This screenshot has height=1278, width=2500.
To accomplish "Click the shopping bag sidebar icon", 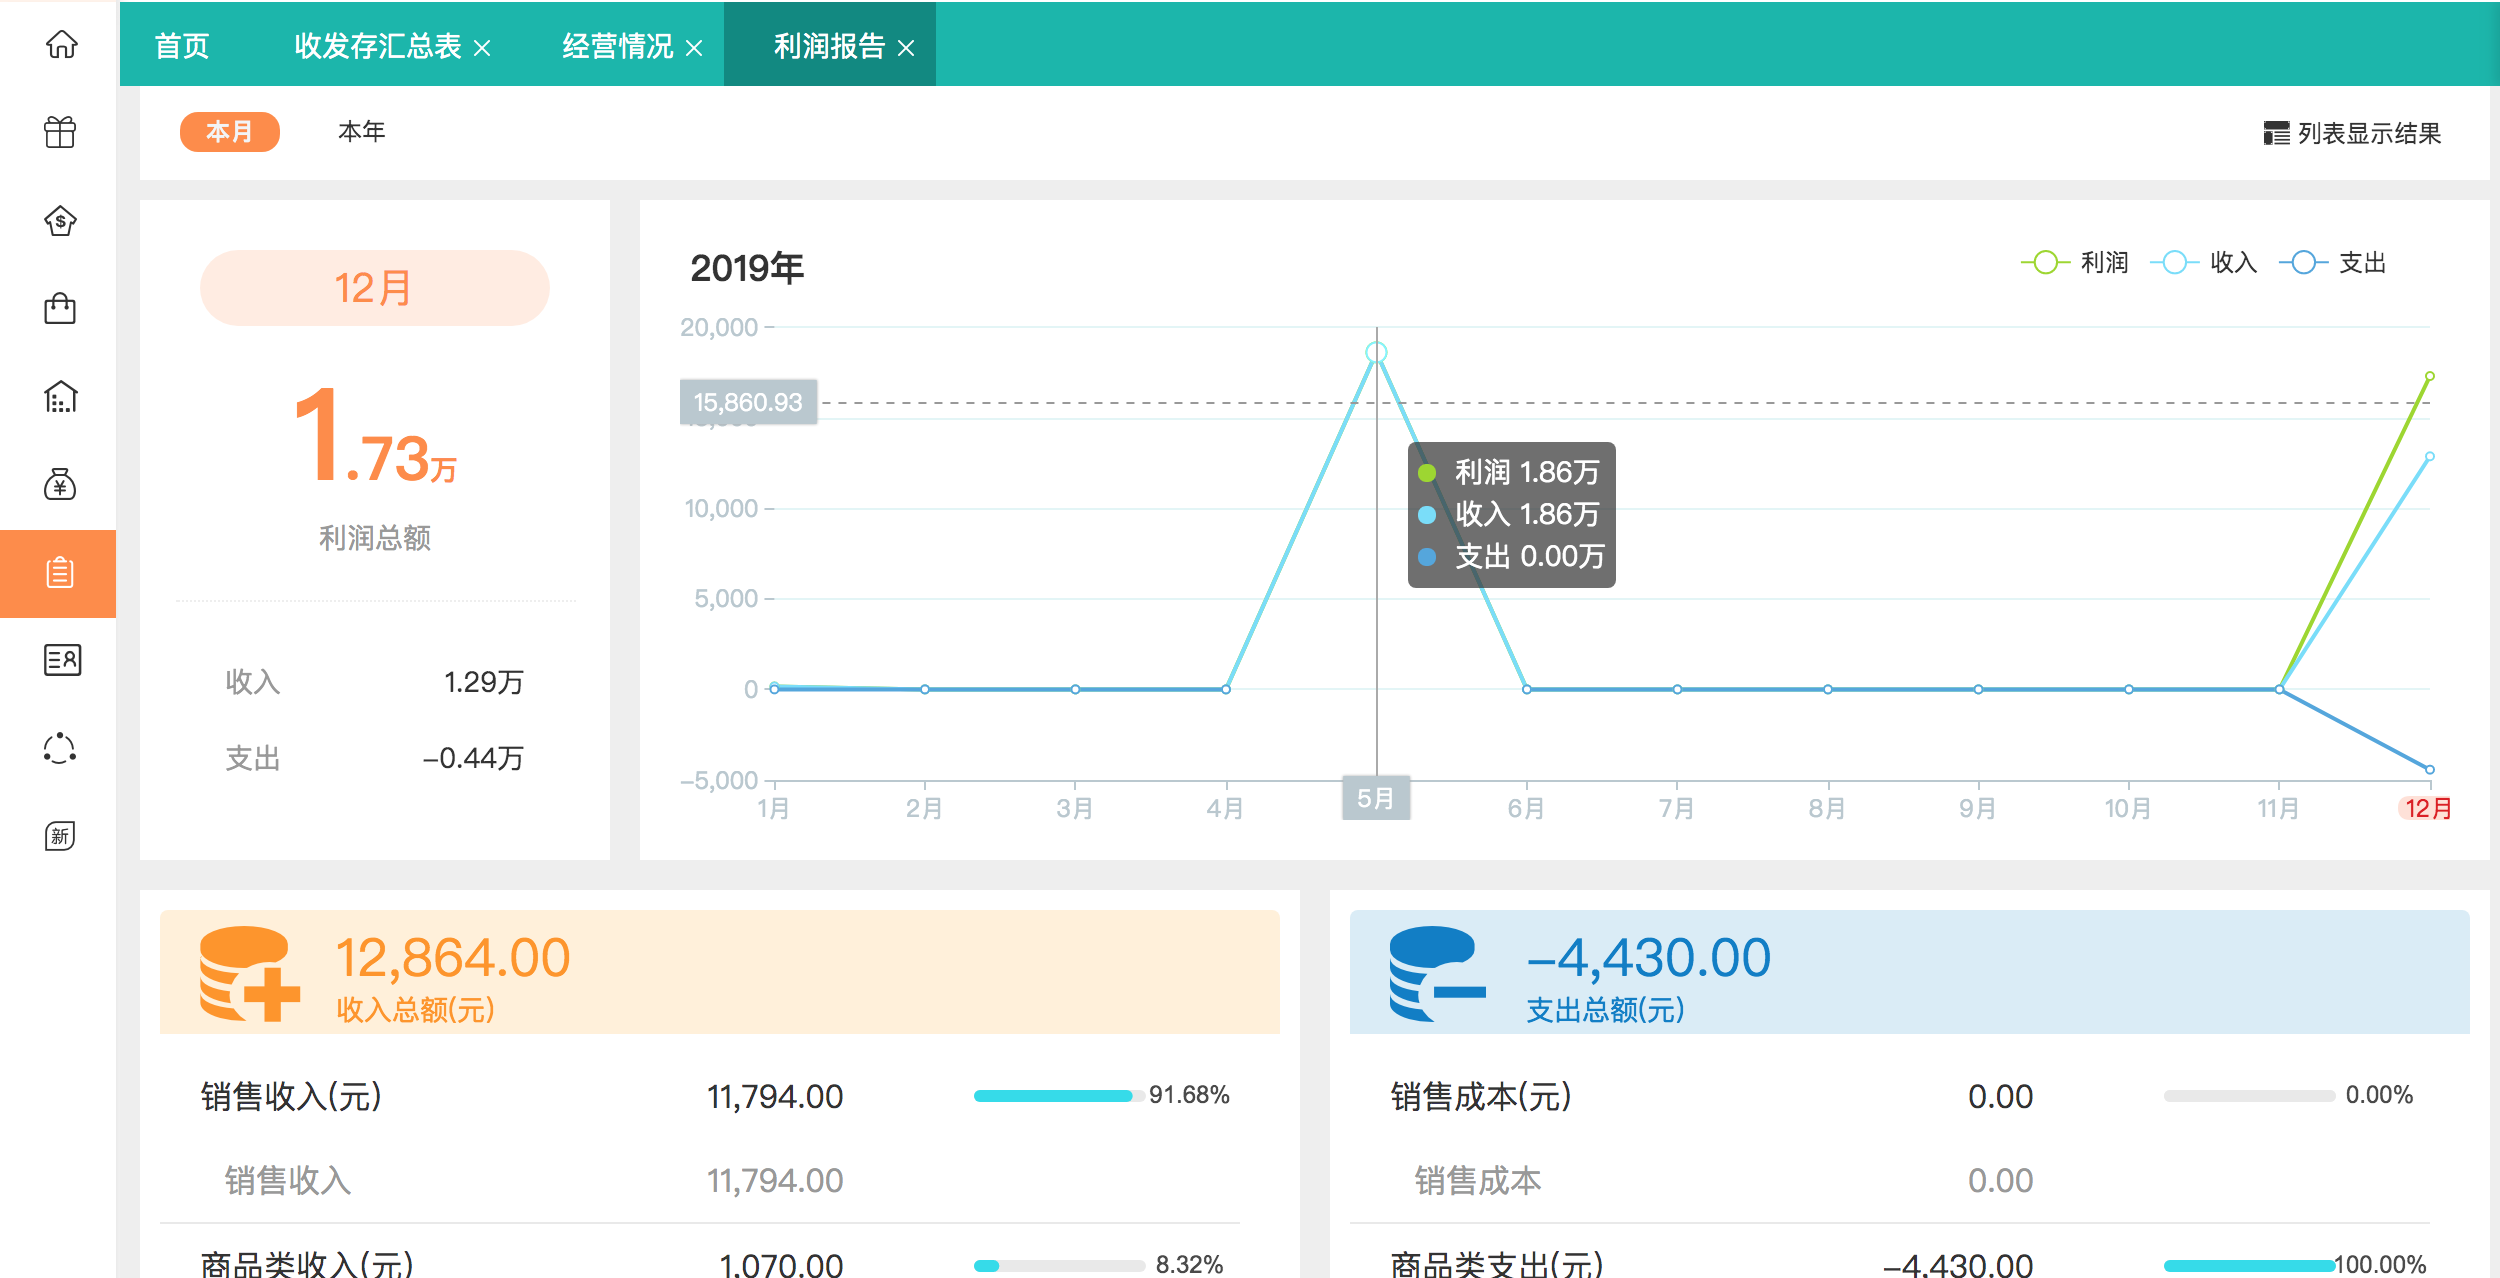I will 62,306.
